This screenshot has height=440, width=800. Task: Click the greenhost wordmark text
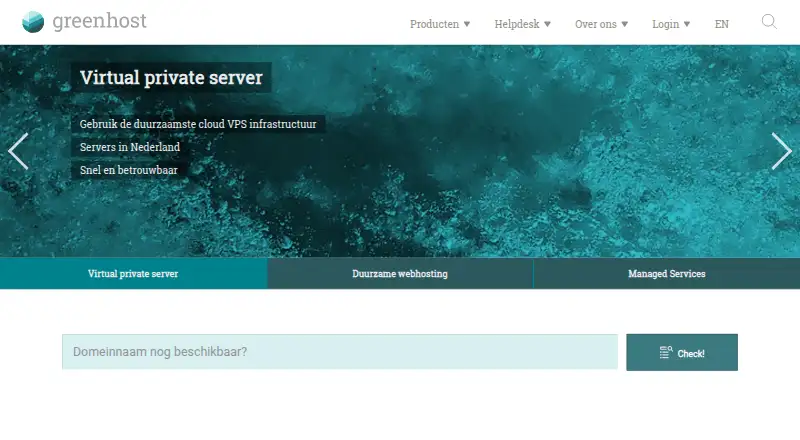click(99, 21)
